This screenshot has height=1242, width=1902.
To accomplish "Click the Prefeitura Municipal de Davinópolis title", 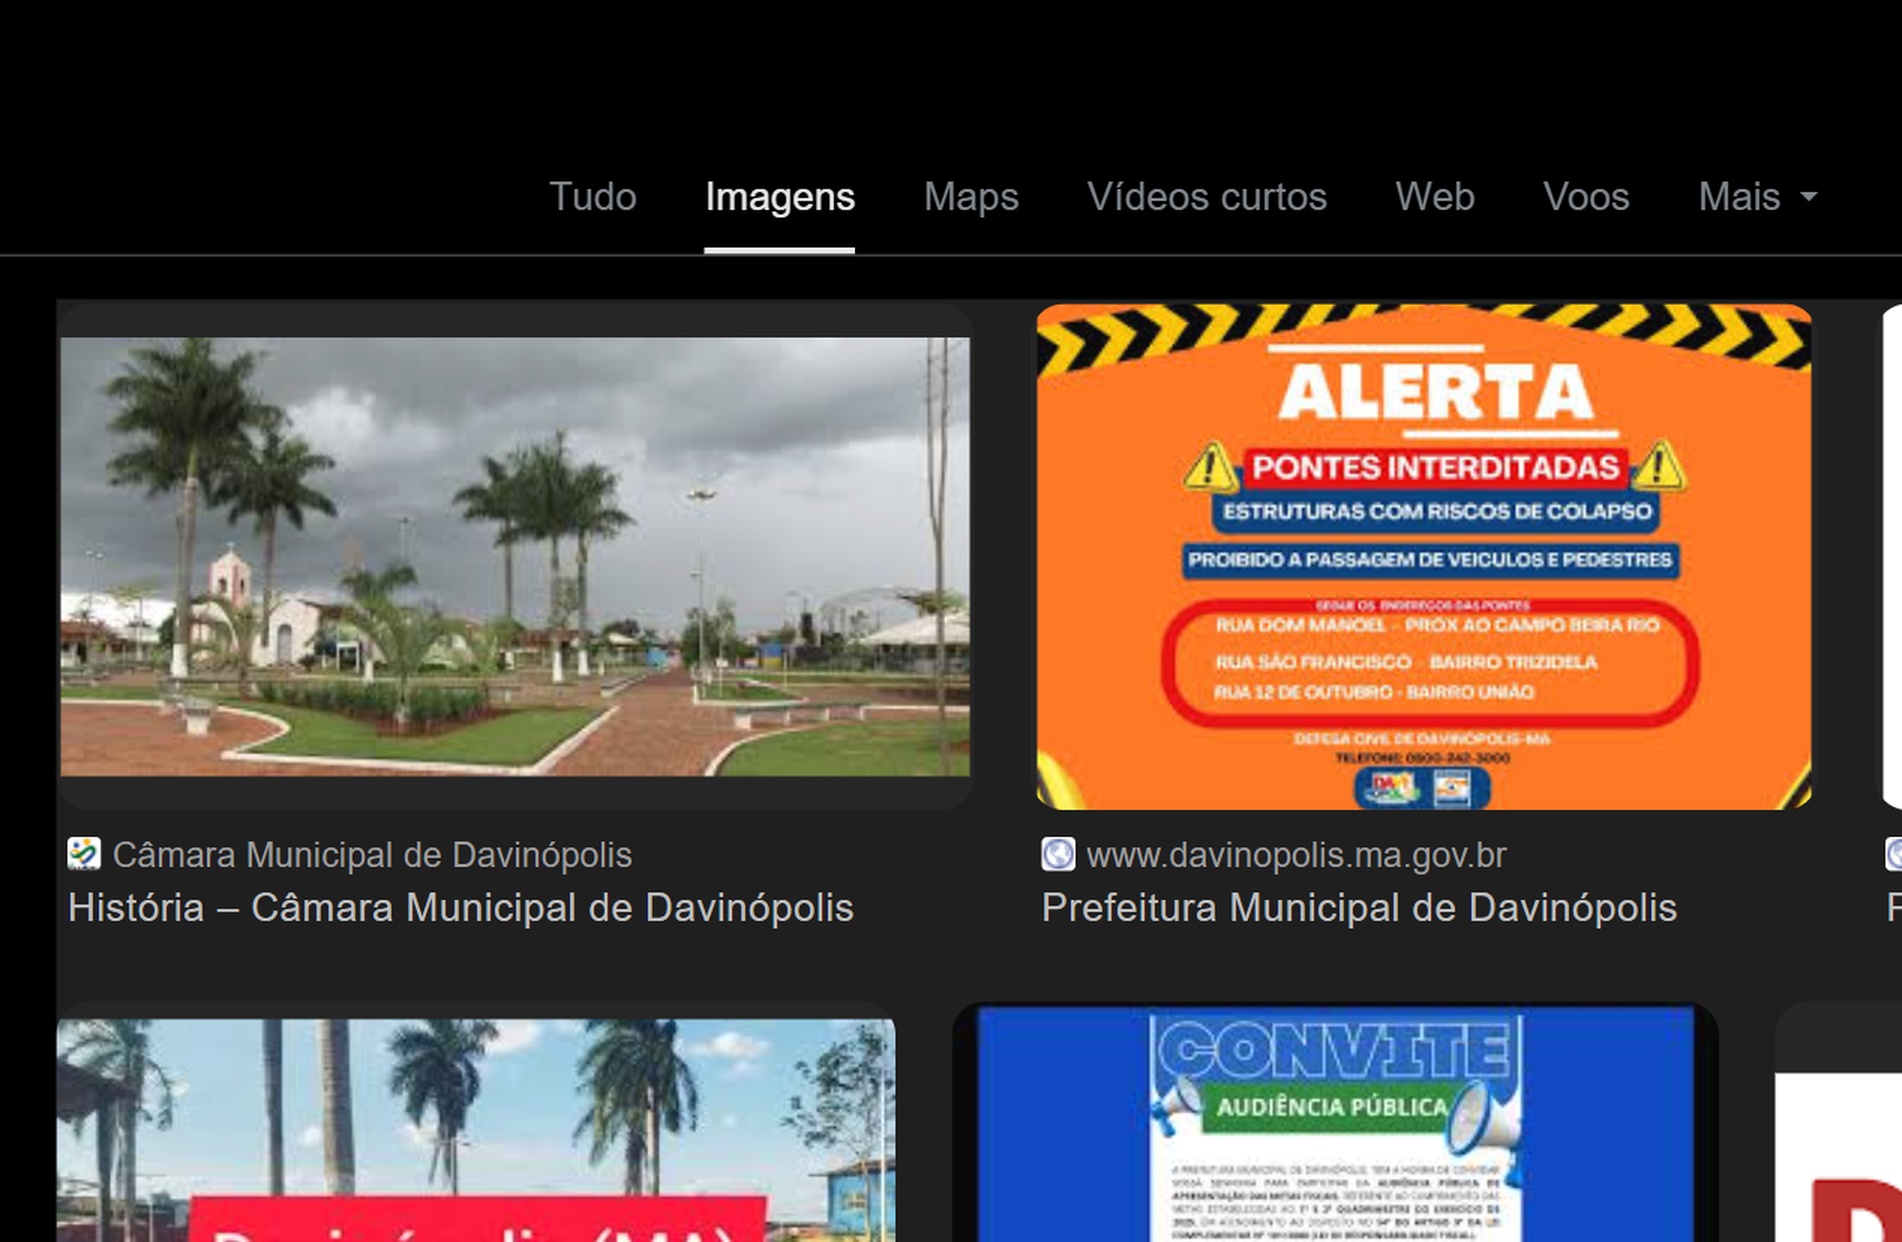I will coord(1358,908).
